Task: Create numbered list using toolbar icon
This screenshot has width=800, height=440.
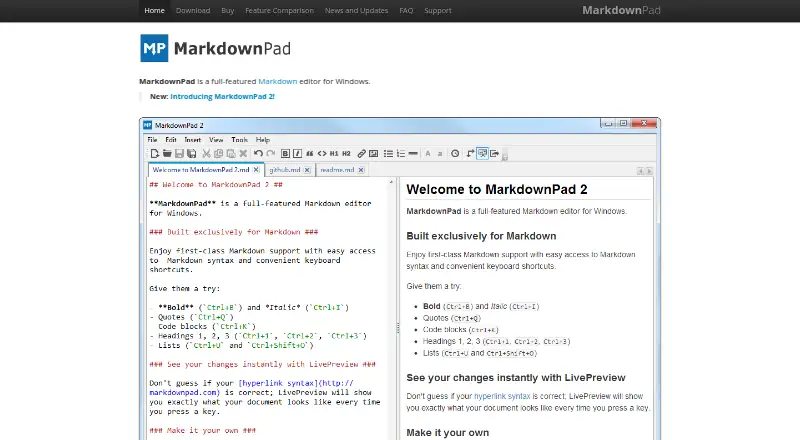Action: point(401,153)
